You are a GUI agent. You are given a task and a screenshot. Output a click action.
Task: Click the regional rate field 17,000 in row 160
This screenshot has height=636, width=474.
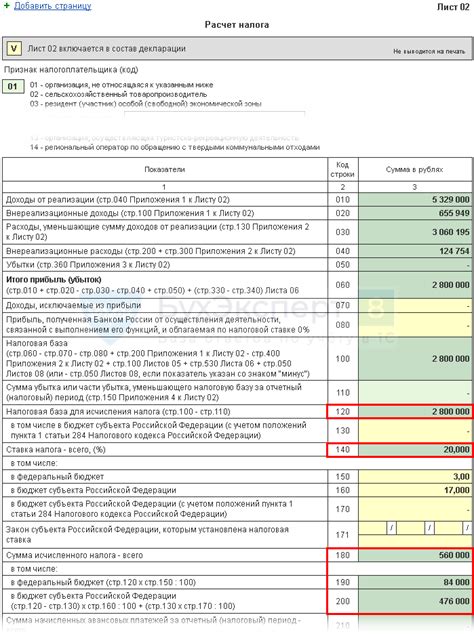click(415, 490)
